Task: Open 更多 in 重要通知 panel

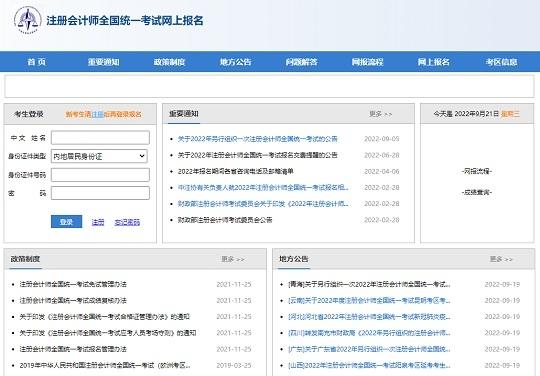Action: tap(381, 114)
